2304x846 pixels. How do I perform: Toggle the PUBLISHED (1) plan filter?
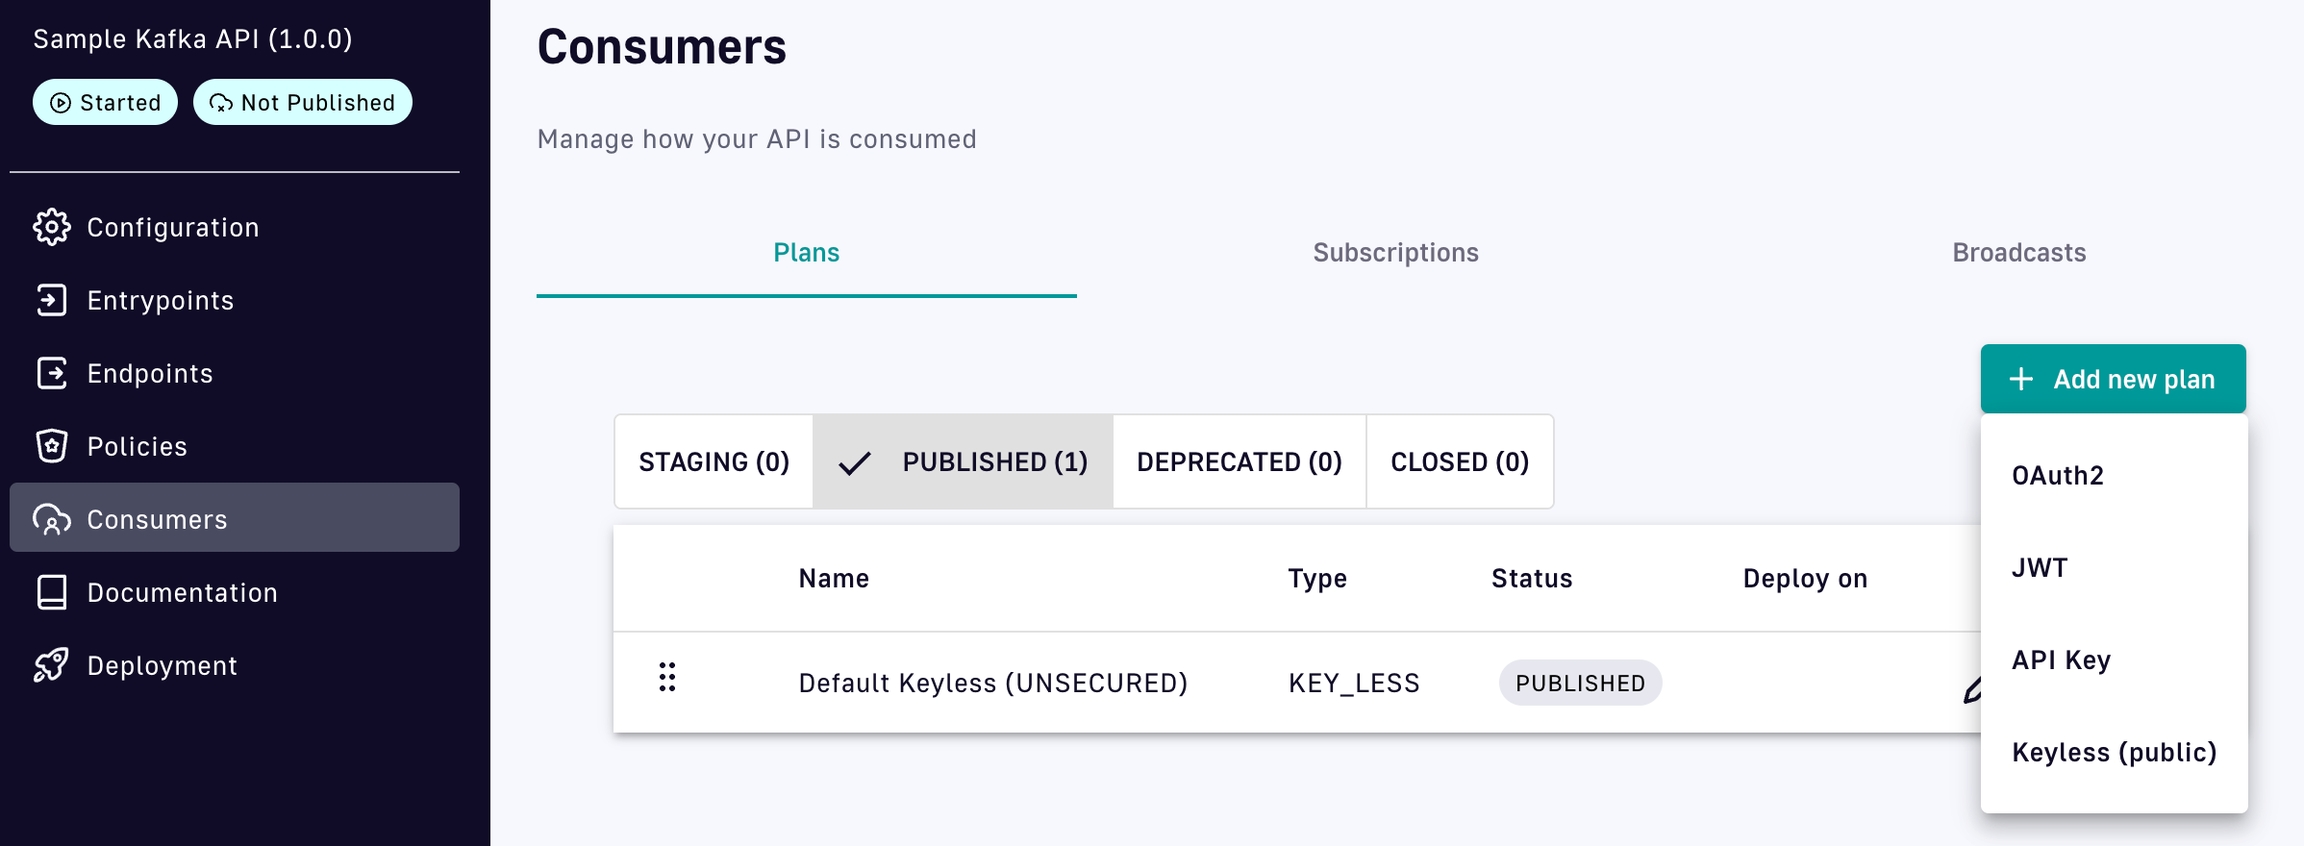963,462
